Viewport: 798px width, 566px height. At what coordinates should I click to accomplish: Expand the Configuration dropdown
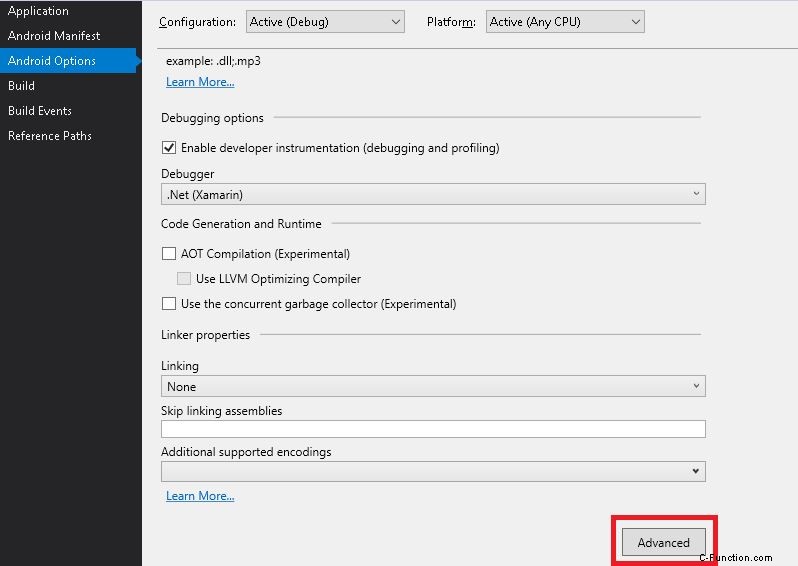324,22
